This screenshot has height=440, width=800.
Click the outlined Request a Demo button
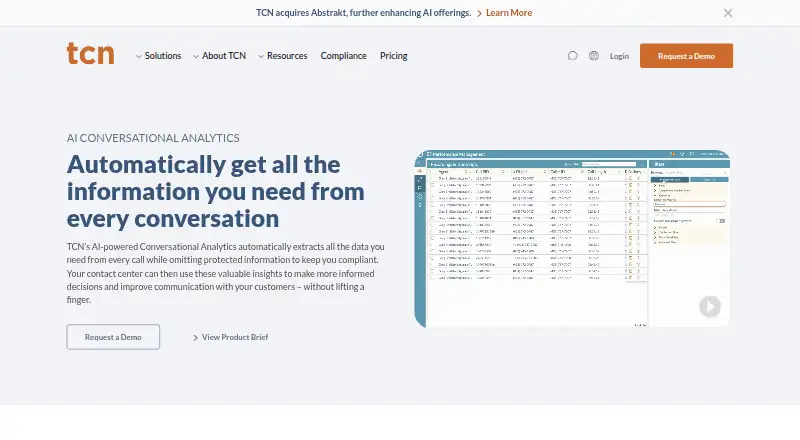[113, 337]
